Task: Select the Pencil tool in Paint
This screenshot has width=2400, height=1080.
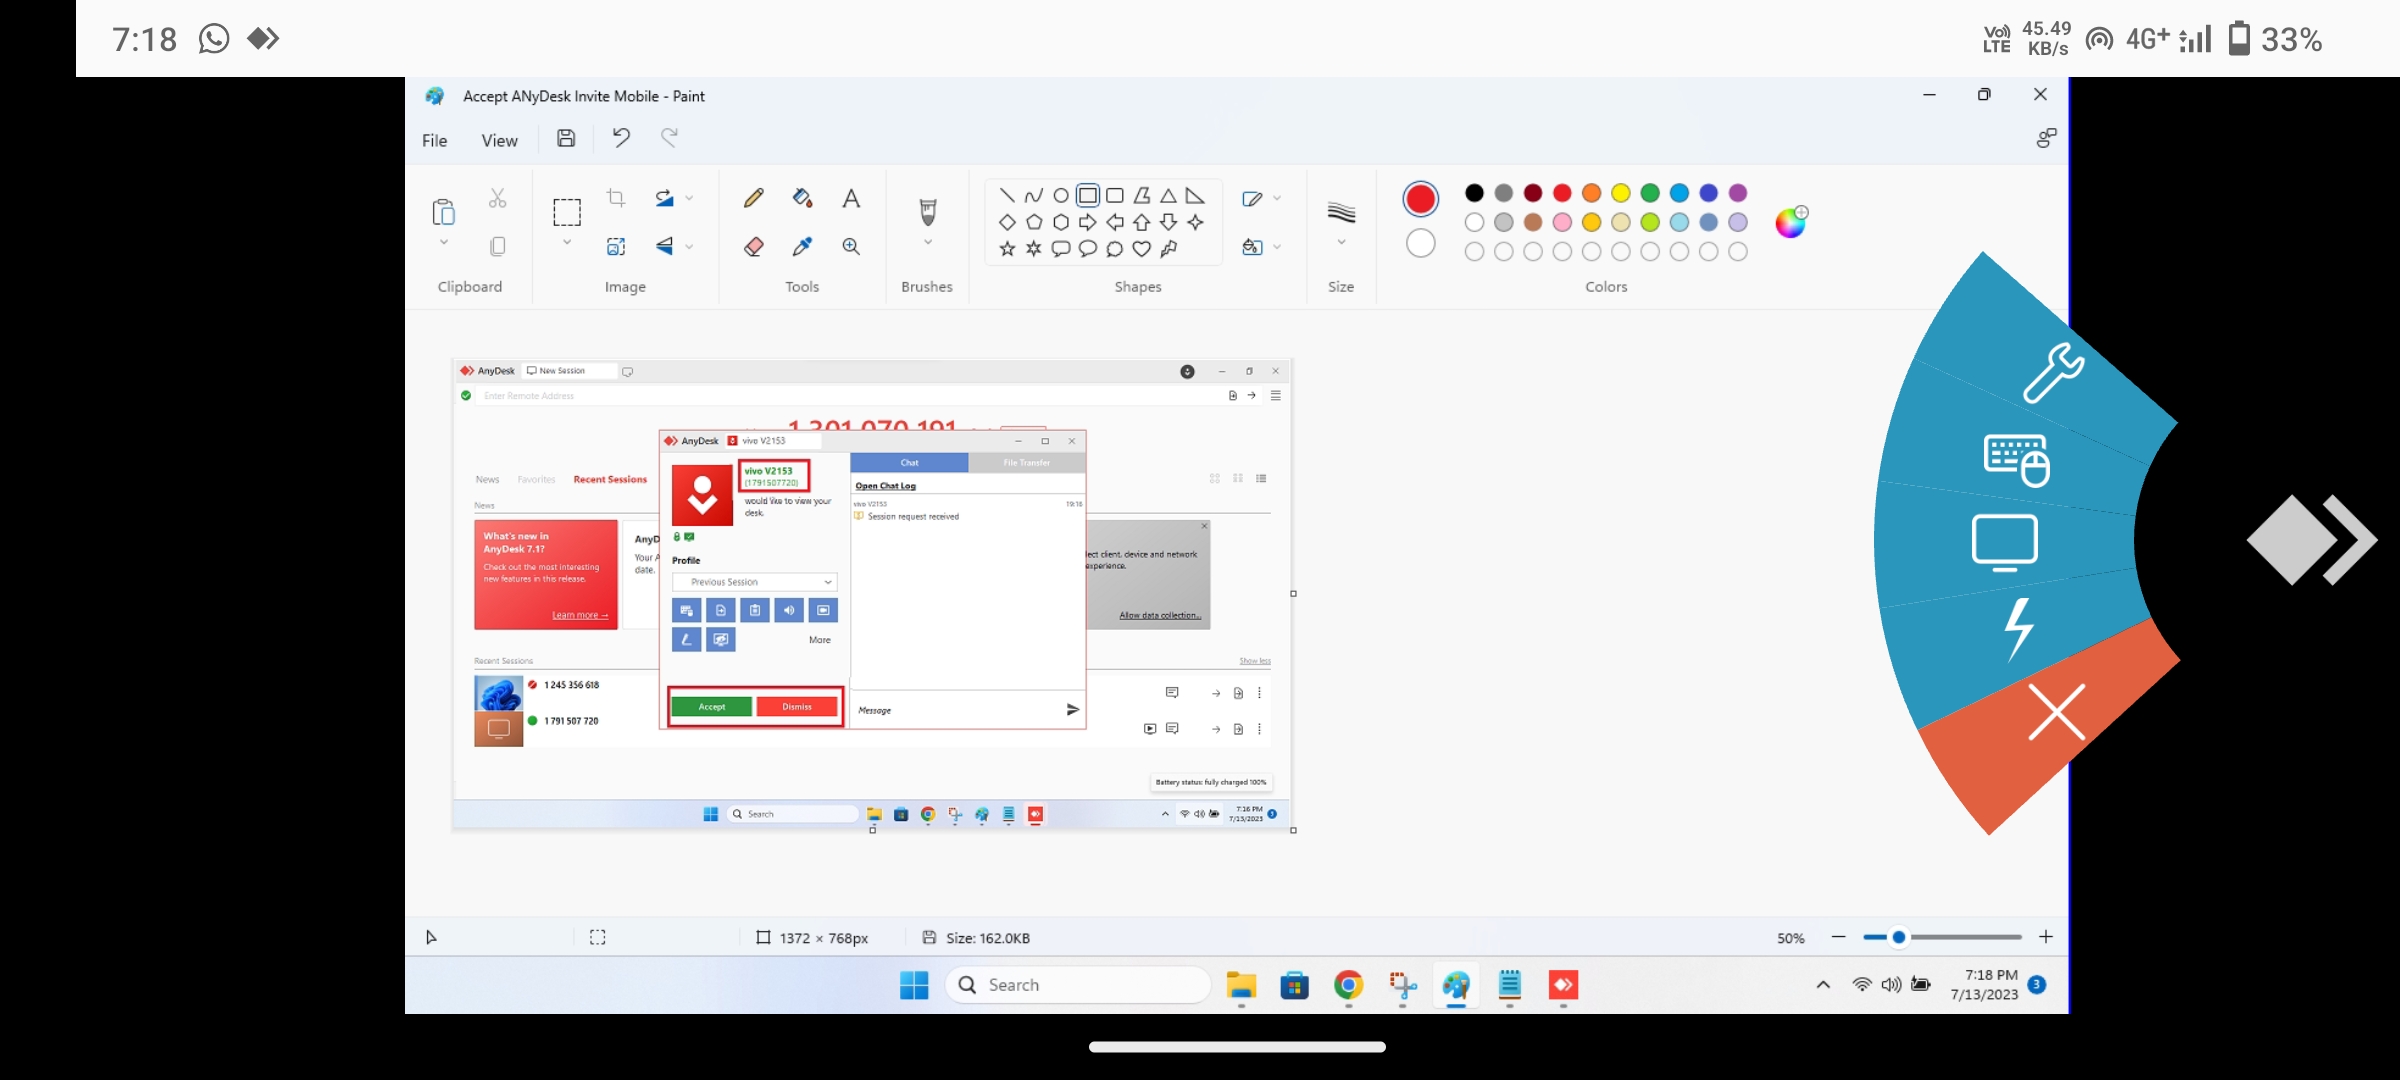Action: pyautogui.click(x=752, y=198)
